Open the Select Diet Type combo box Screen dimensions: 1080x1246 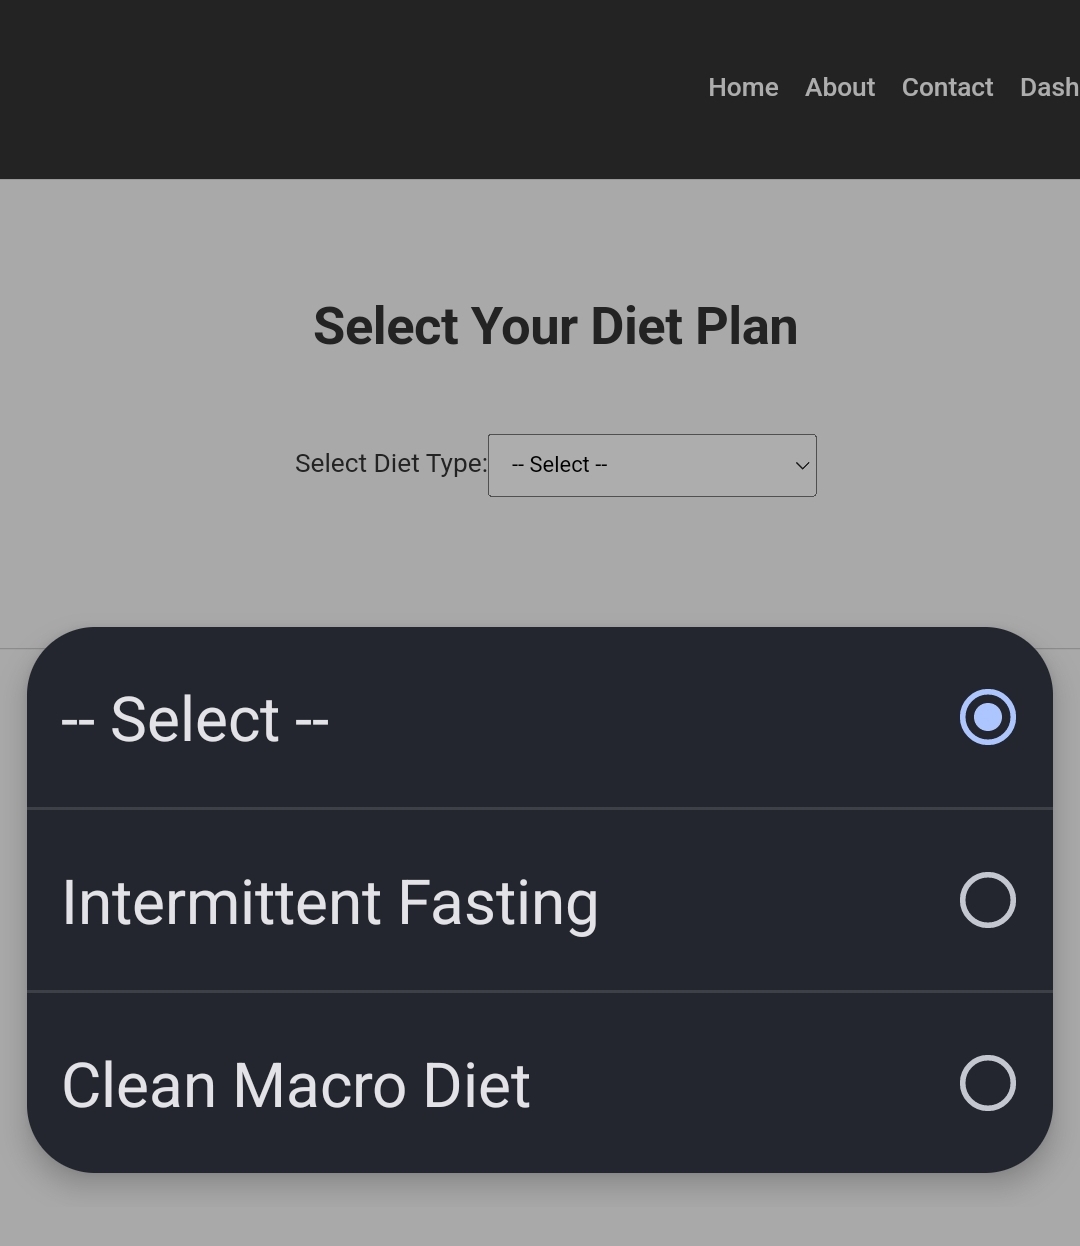[x=651, y=465]
